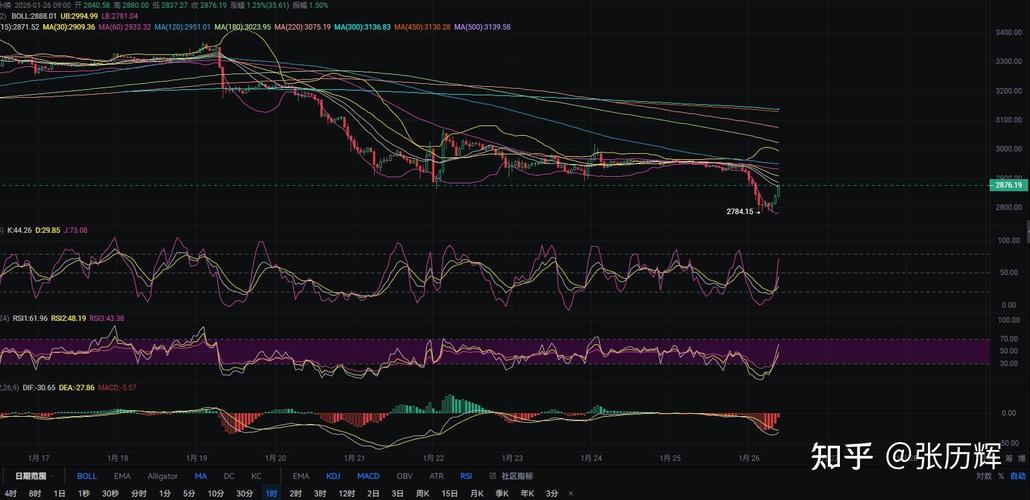Viewport: 1030px width, 500px height.
Task: Click the 自动 auto scale button
Action: point(1017,476)
